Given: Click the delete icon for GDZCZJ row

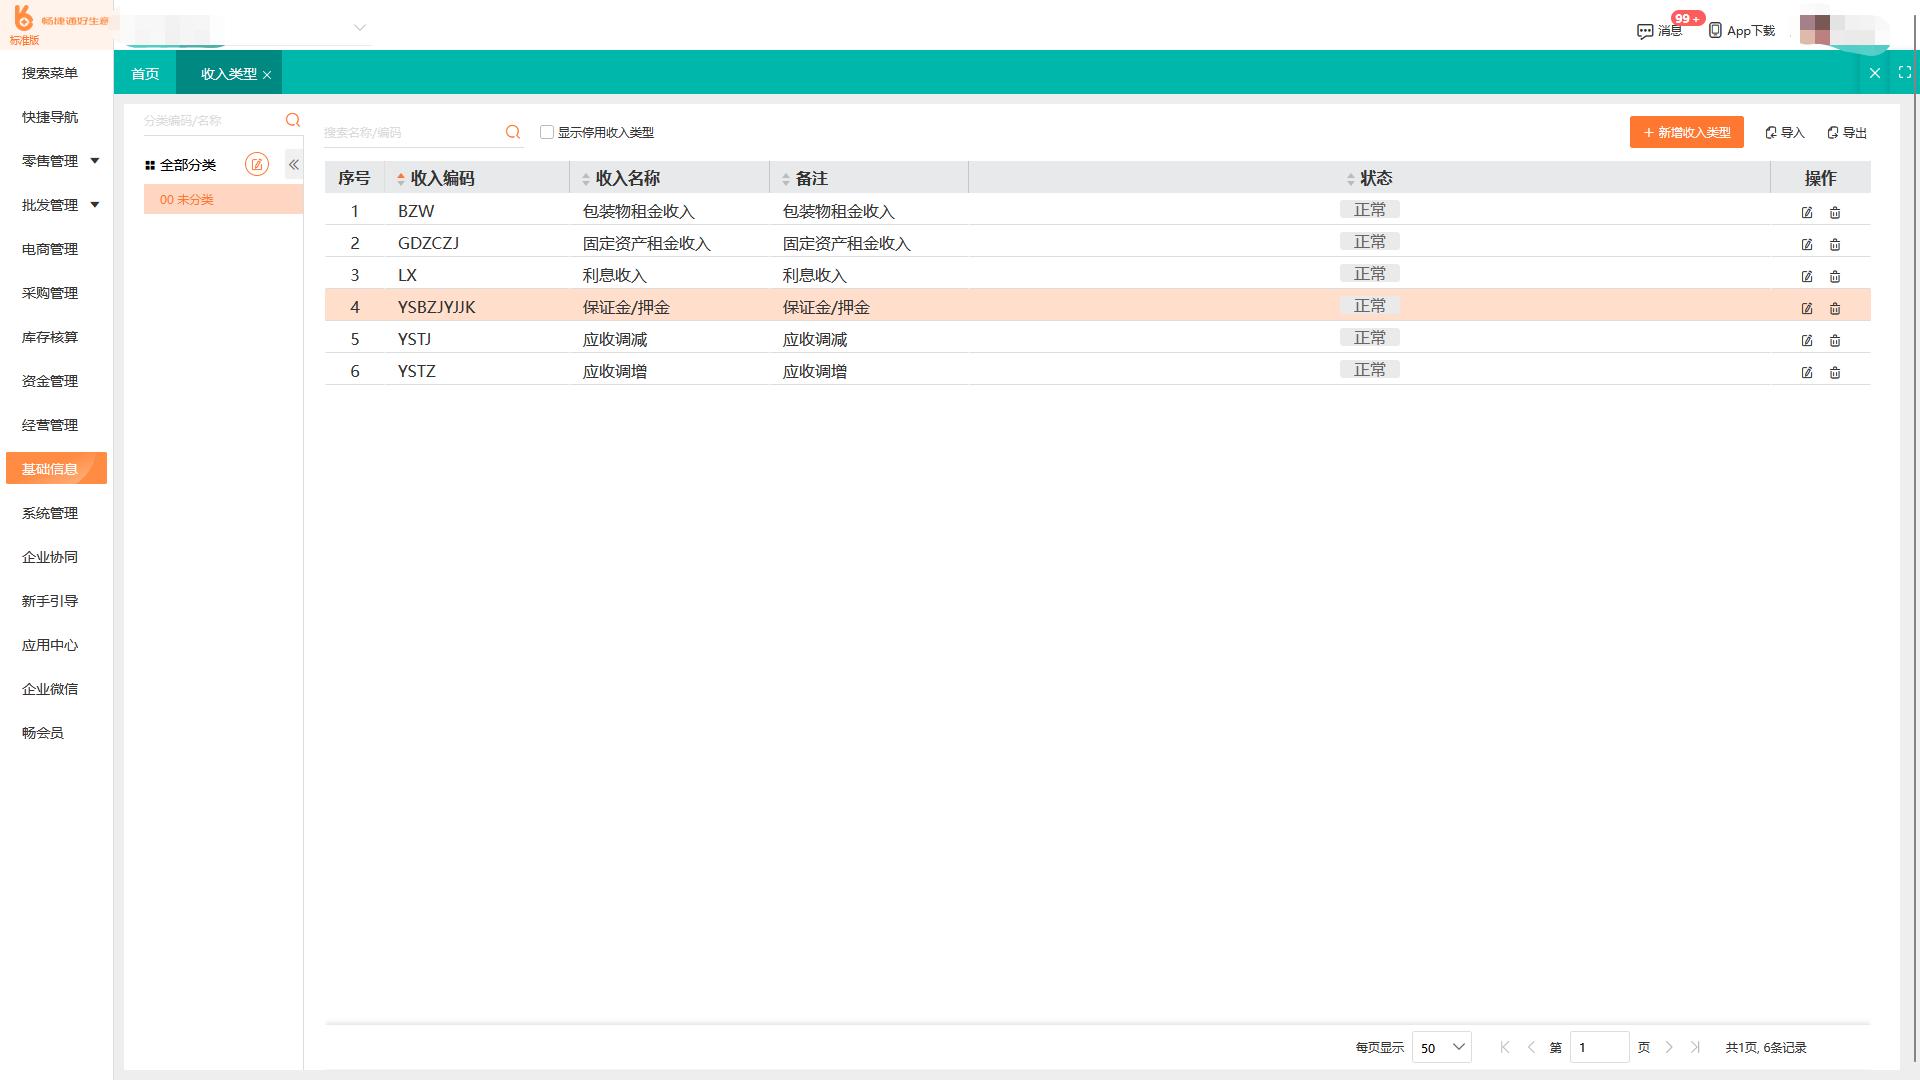Looking at the screenshot, I should pos(1834,243).
